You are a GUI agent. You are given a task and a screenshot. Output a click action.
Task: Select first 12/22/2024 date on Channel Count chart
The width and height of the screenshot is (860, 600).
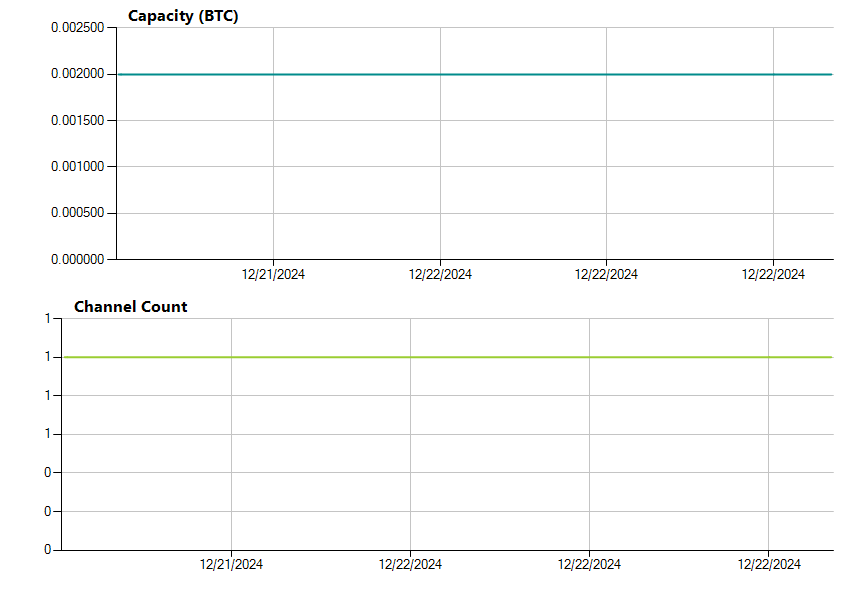[410, 565]
